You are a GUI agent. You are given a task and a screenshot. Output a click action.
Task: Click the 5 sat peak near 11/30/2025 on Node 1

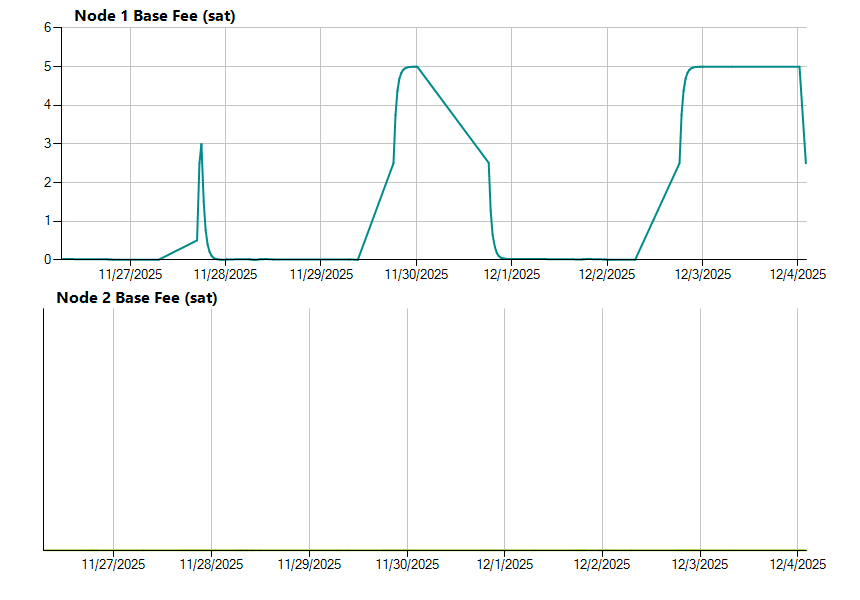415,67
